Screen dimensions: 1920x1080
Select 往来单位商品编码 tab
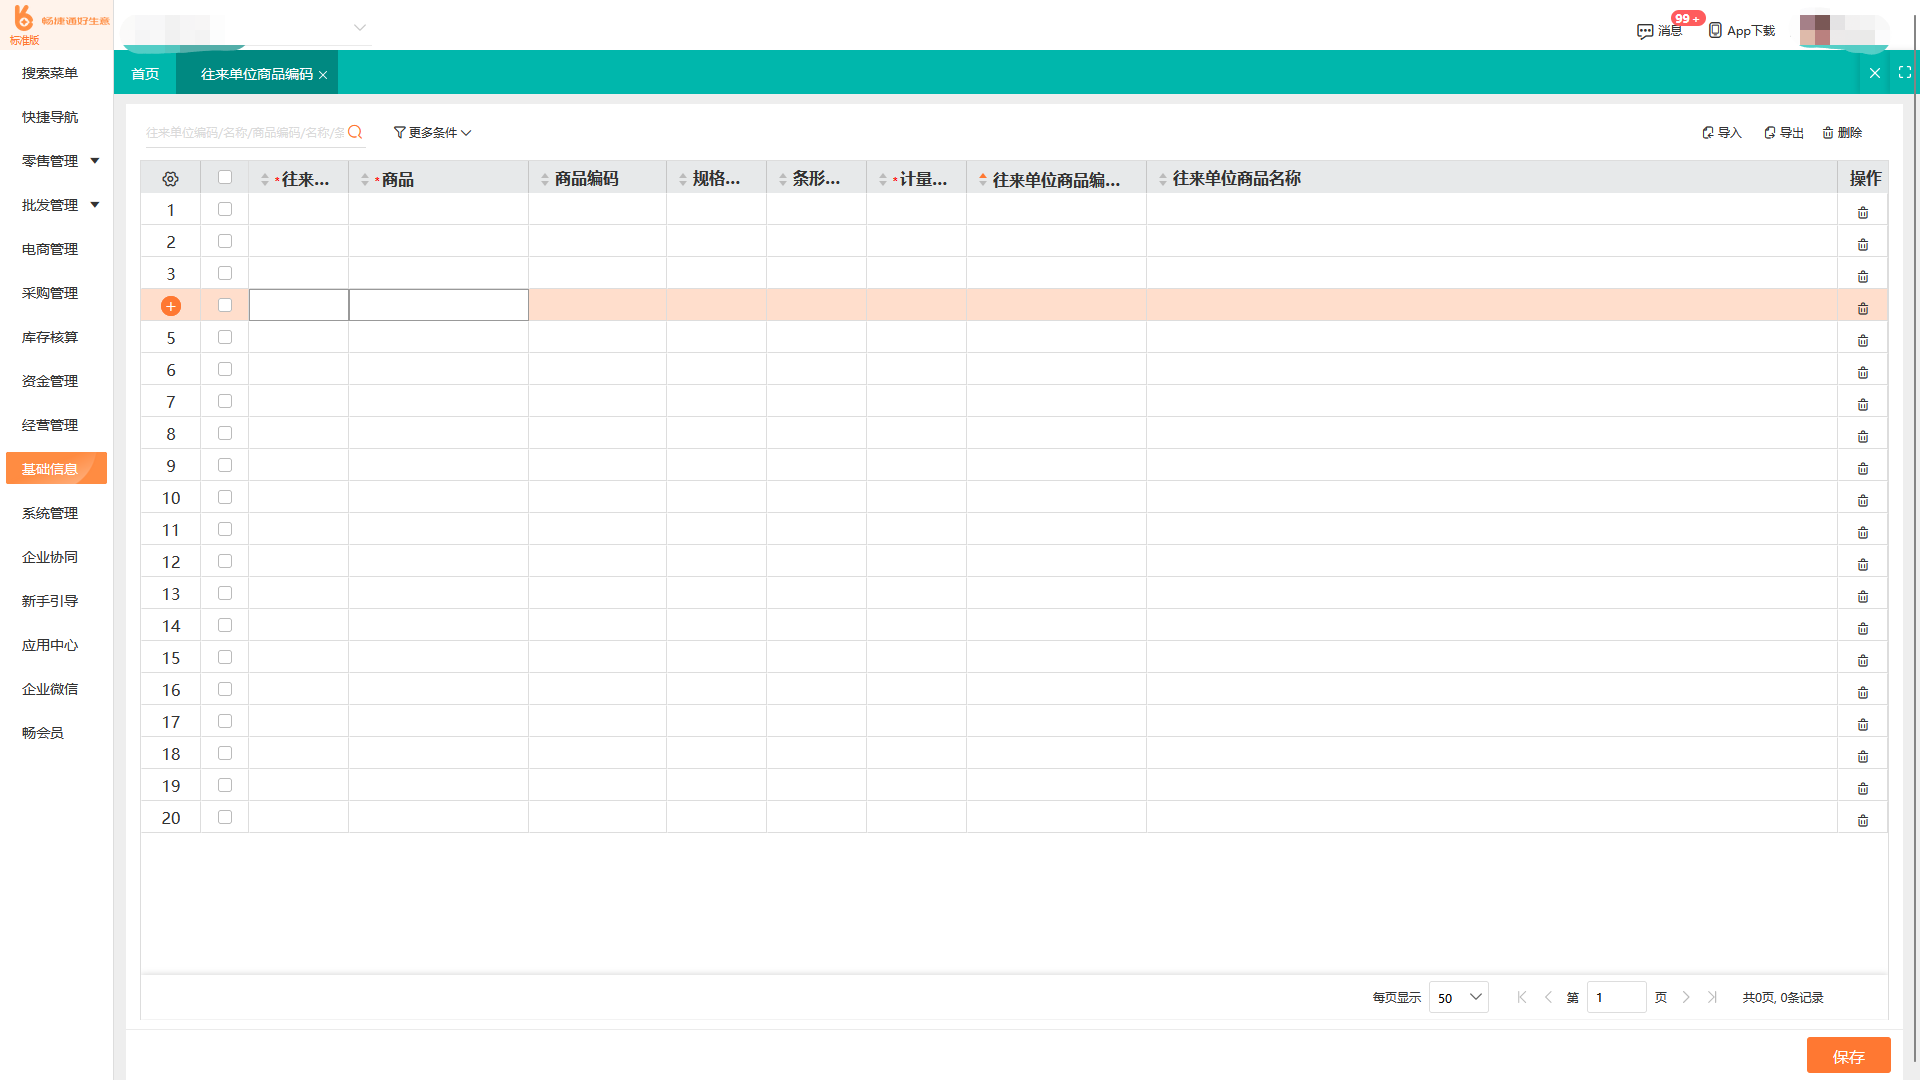pyautogui.click(x=257, y=74)
